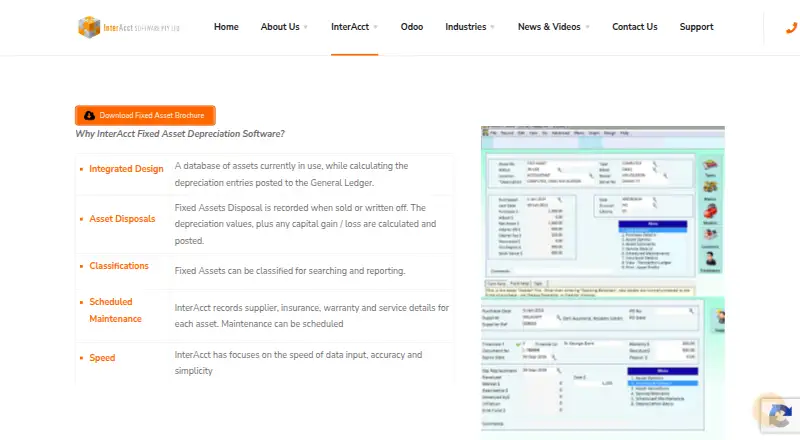This screenshot has width=800, height=440.
Task: Open the Home menu item
Action: pyautogui.click(x=226, y=27)
